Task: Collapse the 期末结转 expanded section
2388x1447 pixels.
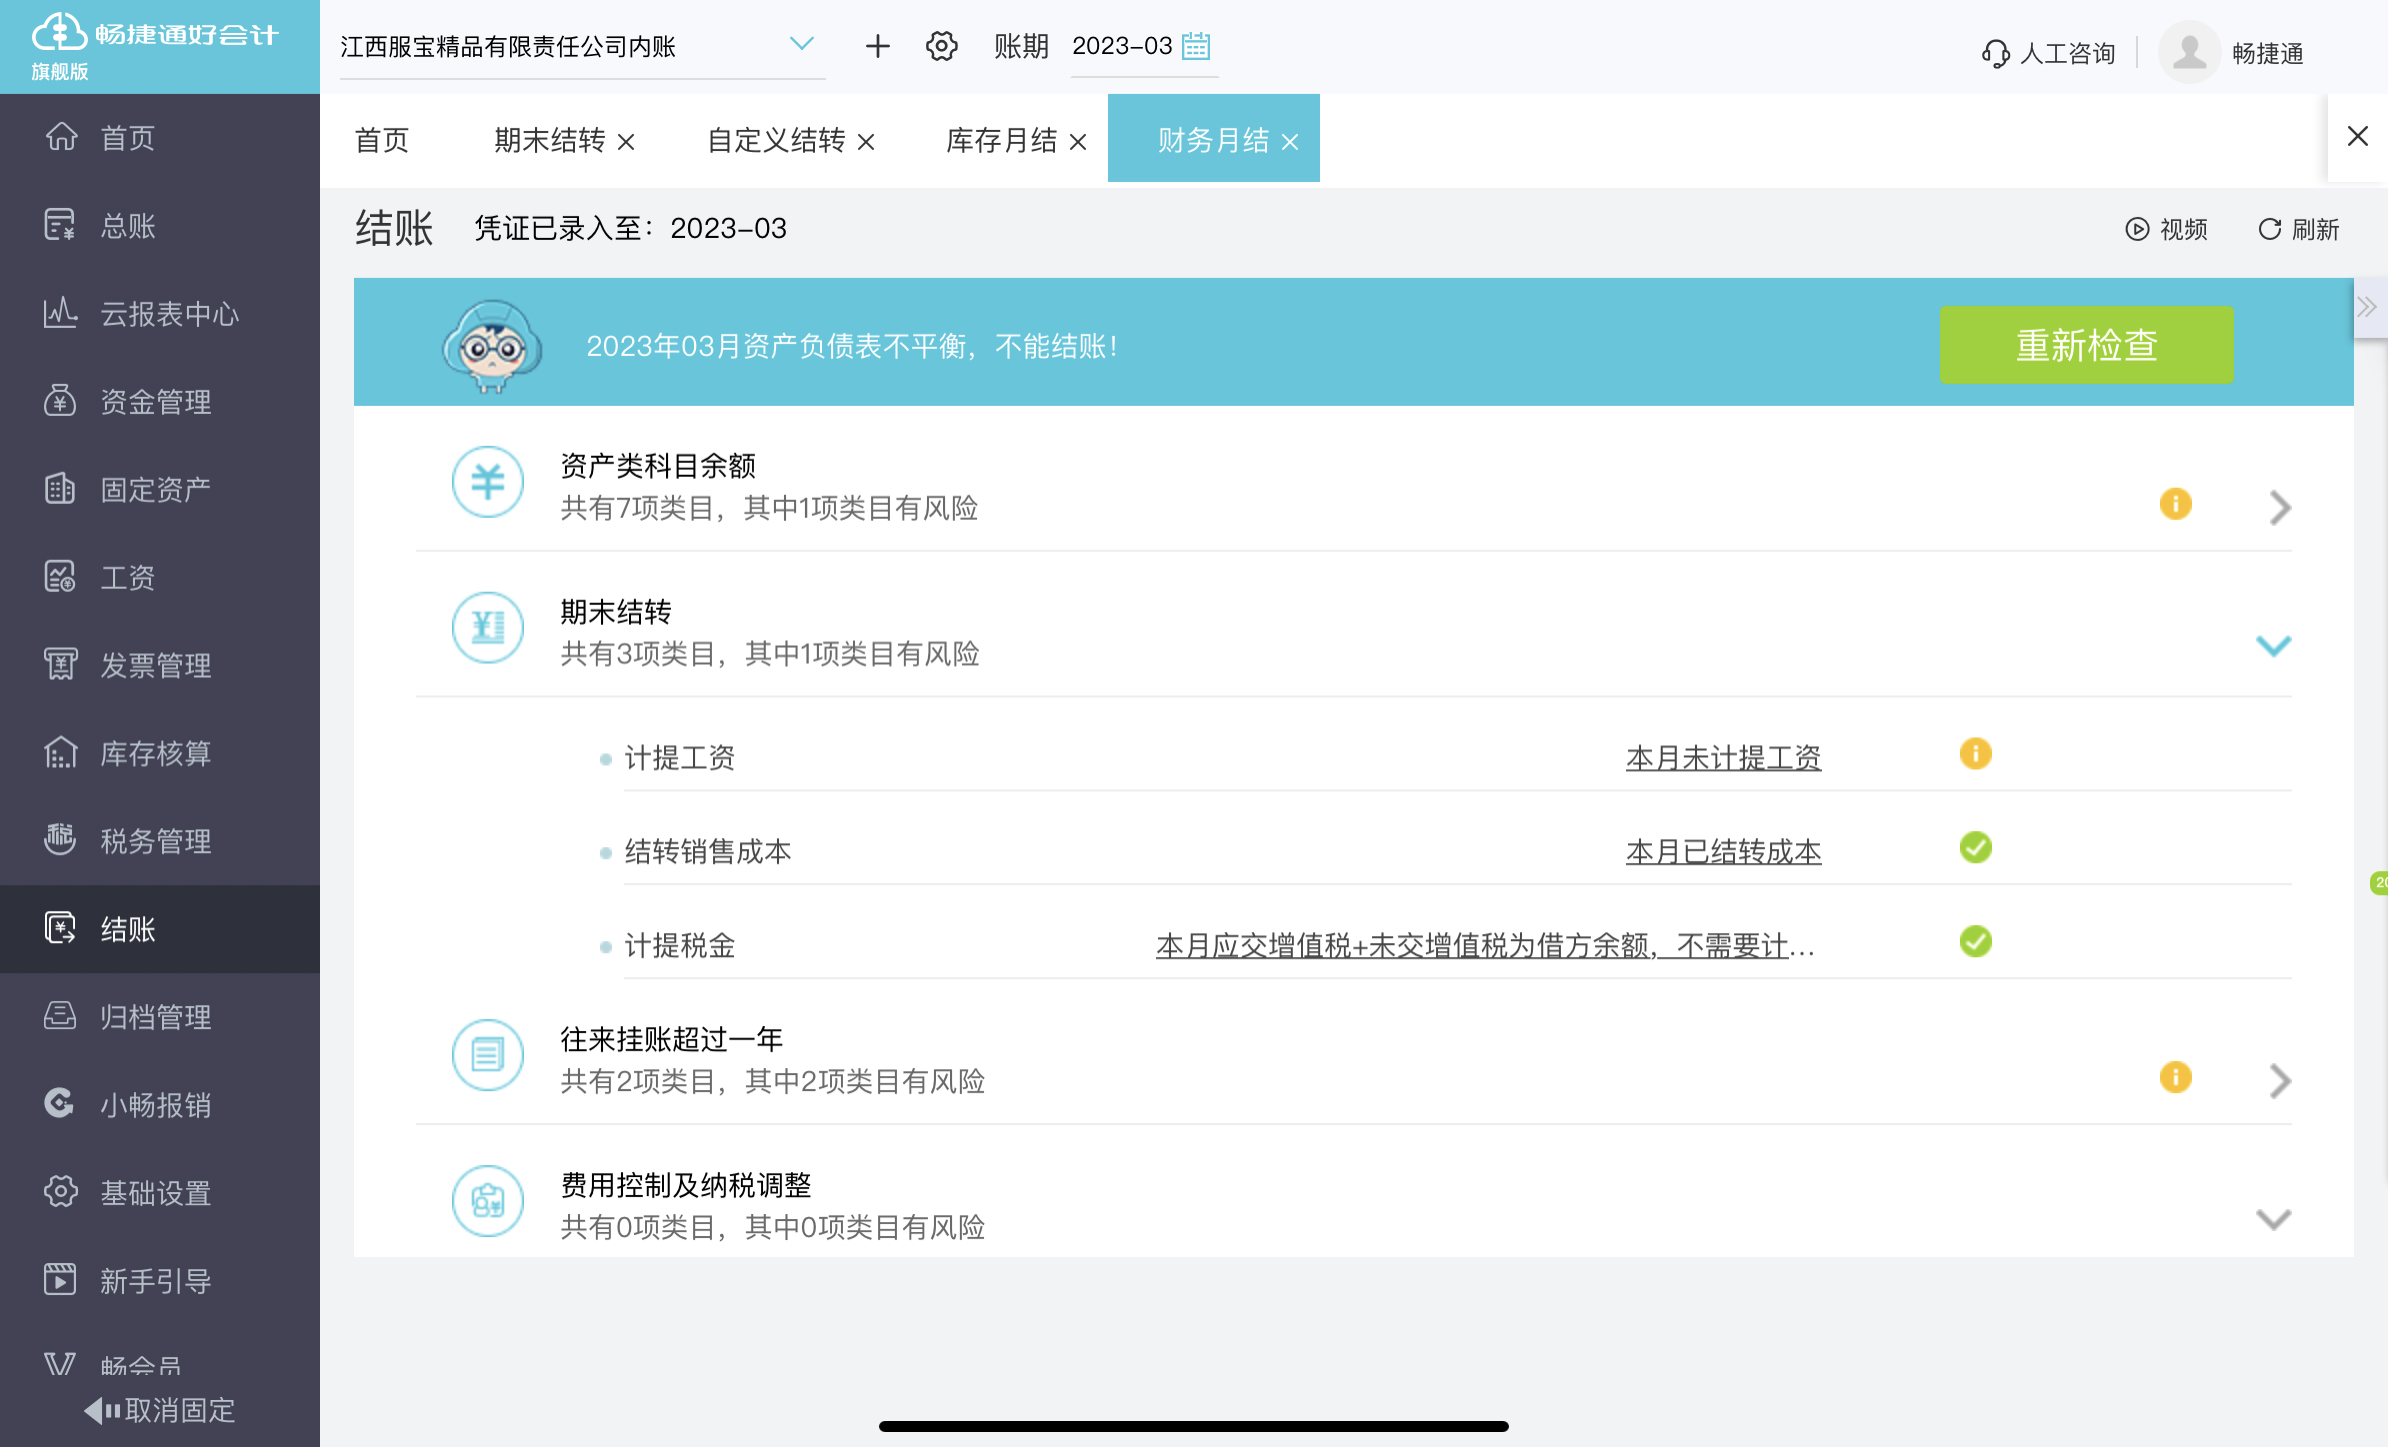Action: [2275, 643]
